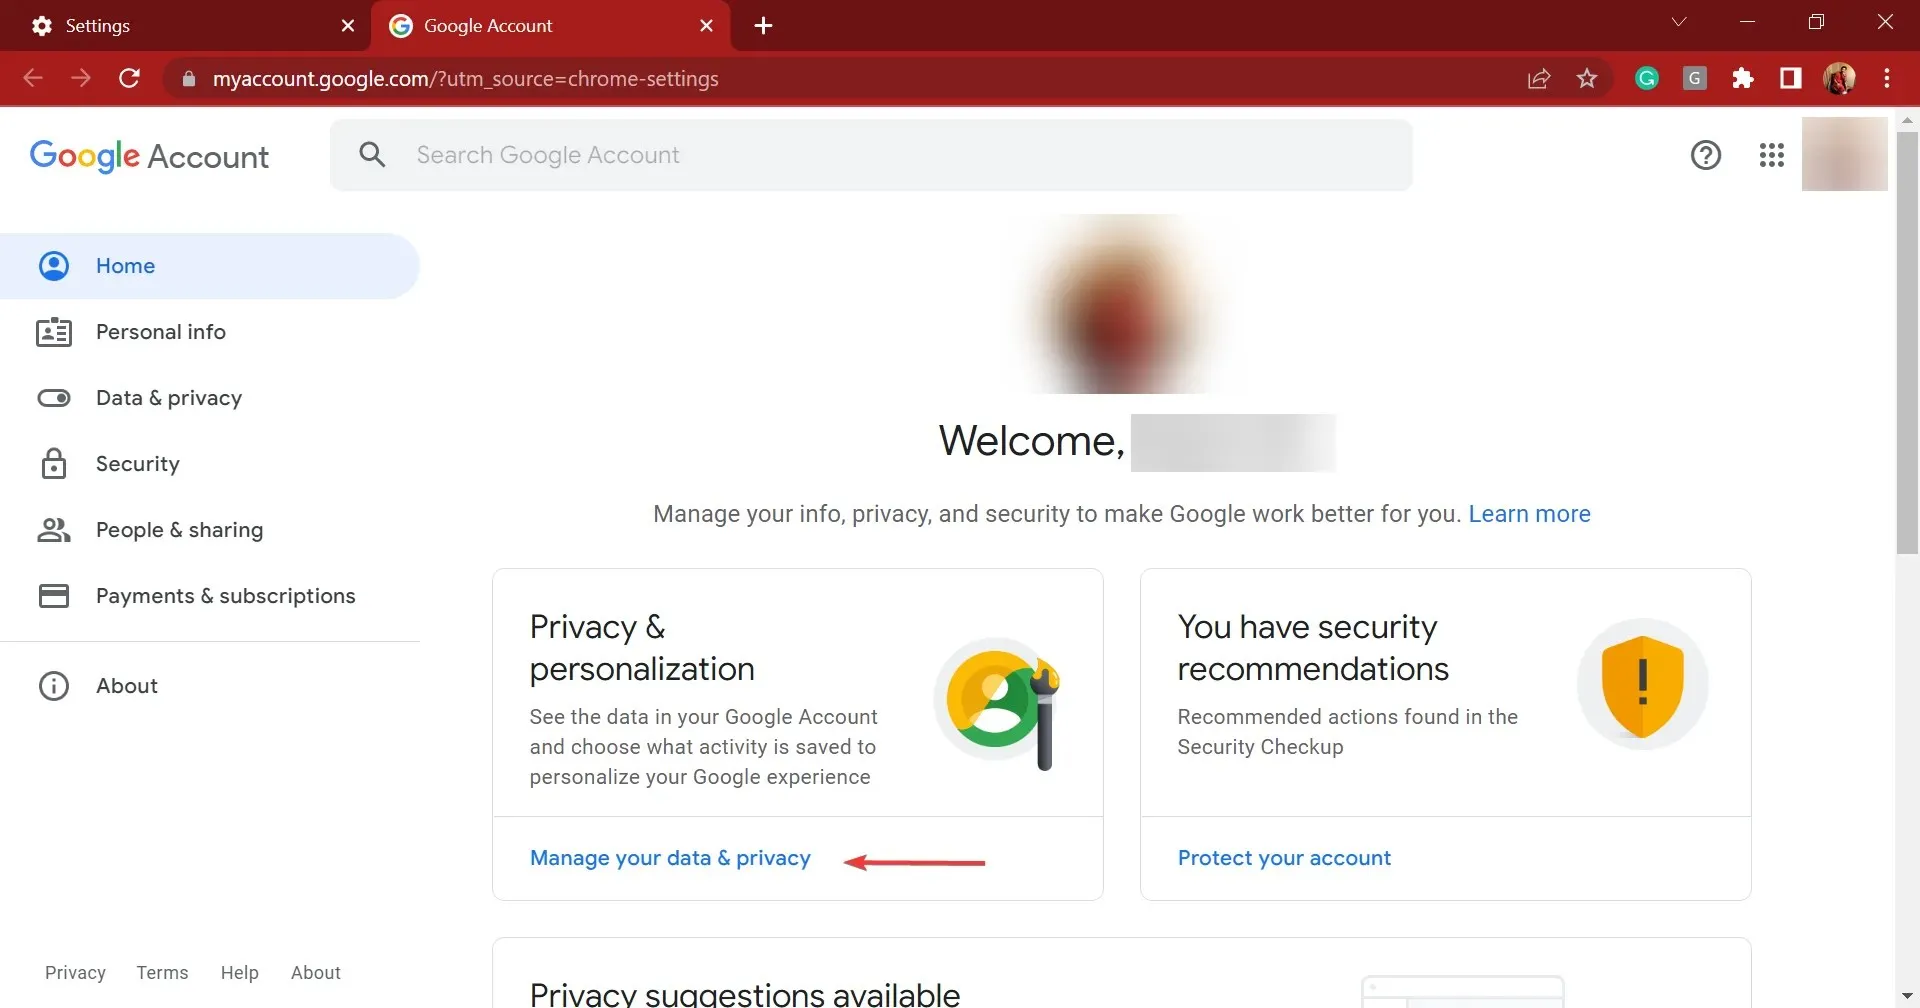Close the Google Account tab
The width and height of the screenshot is (1920, 1008).
click(x=706, y=26)
